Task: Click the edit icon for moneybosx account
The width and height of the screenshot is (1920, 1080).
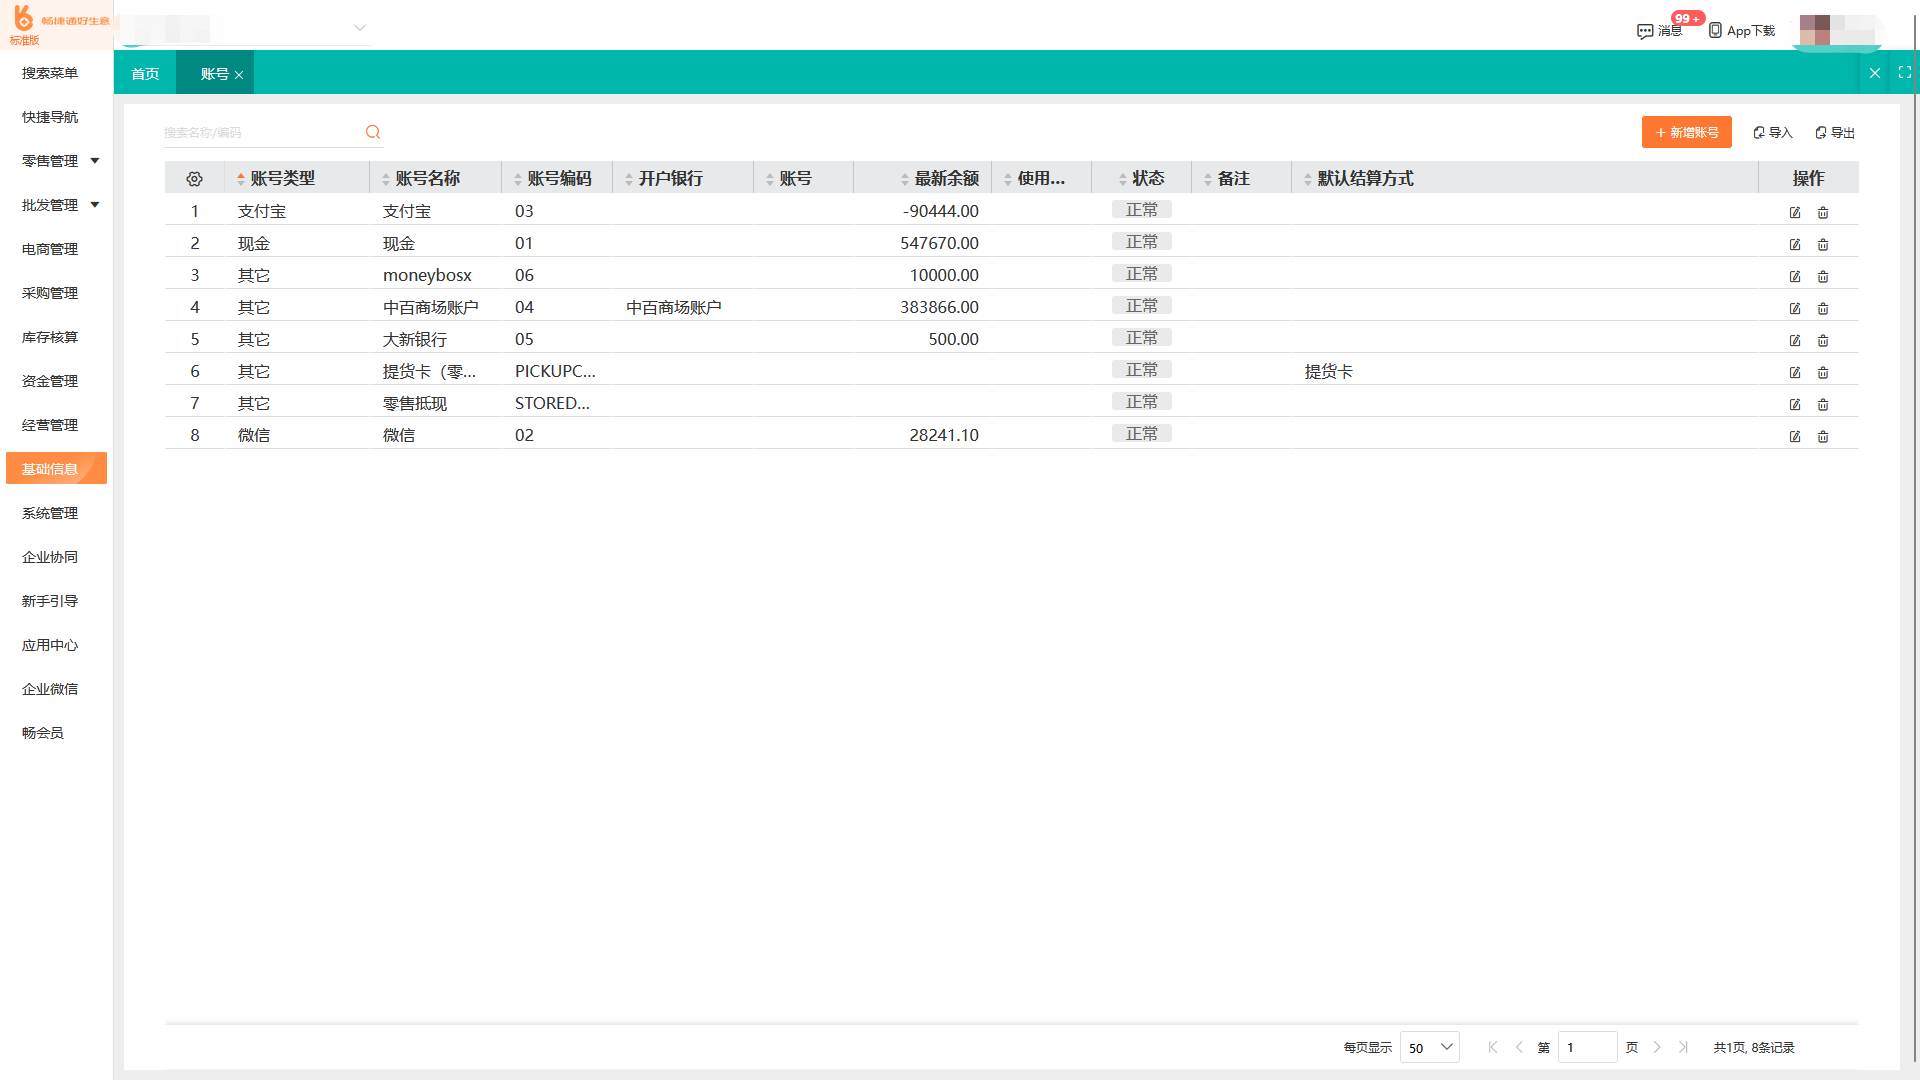Action: pyautogui.click(x=1796, y=274)
